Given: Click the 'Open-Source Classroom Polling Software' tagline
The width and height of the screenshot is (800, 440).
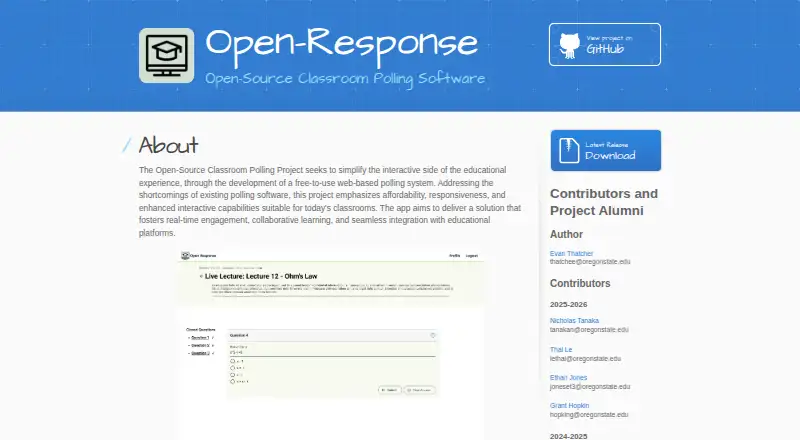Looking at the screenshot, I should pos(345,79).
